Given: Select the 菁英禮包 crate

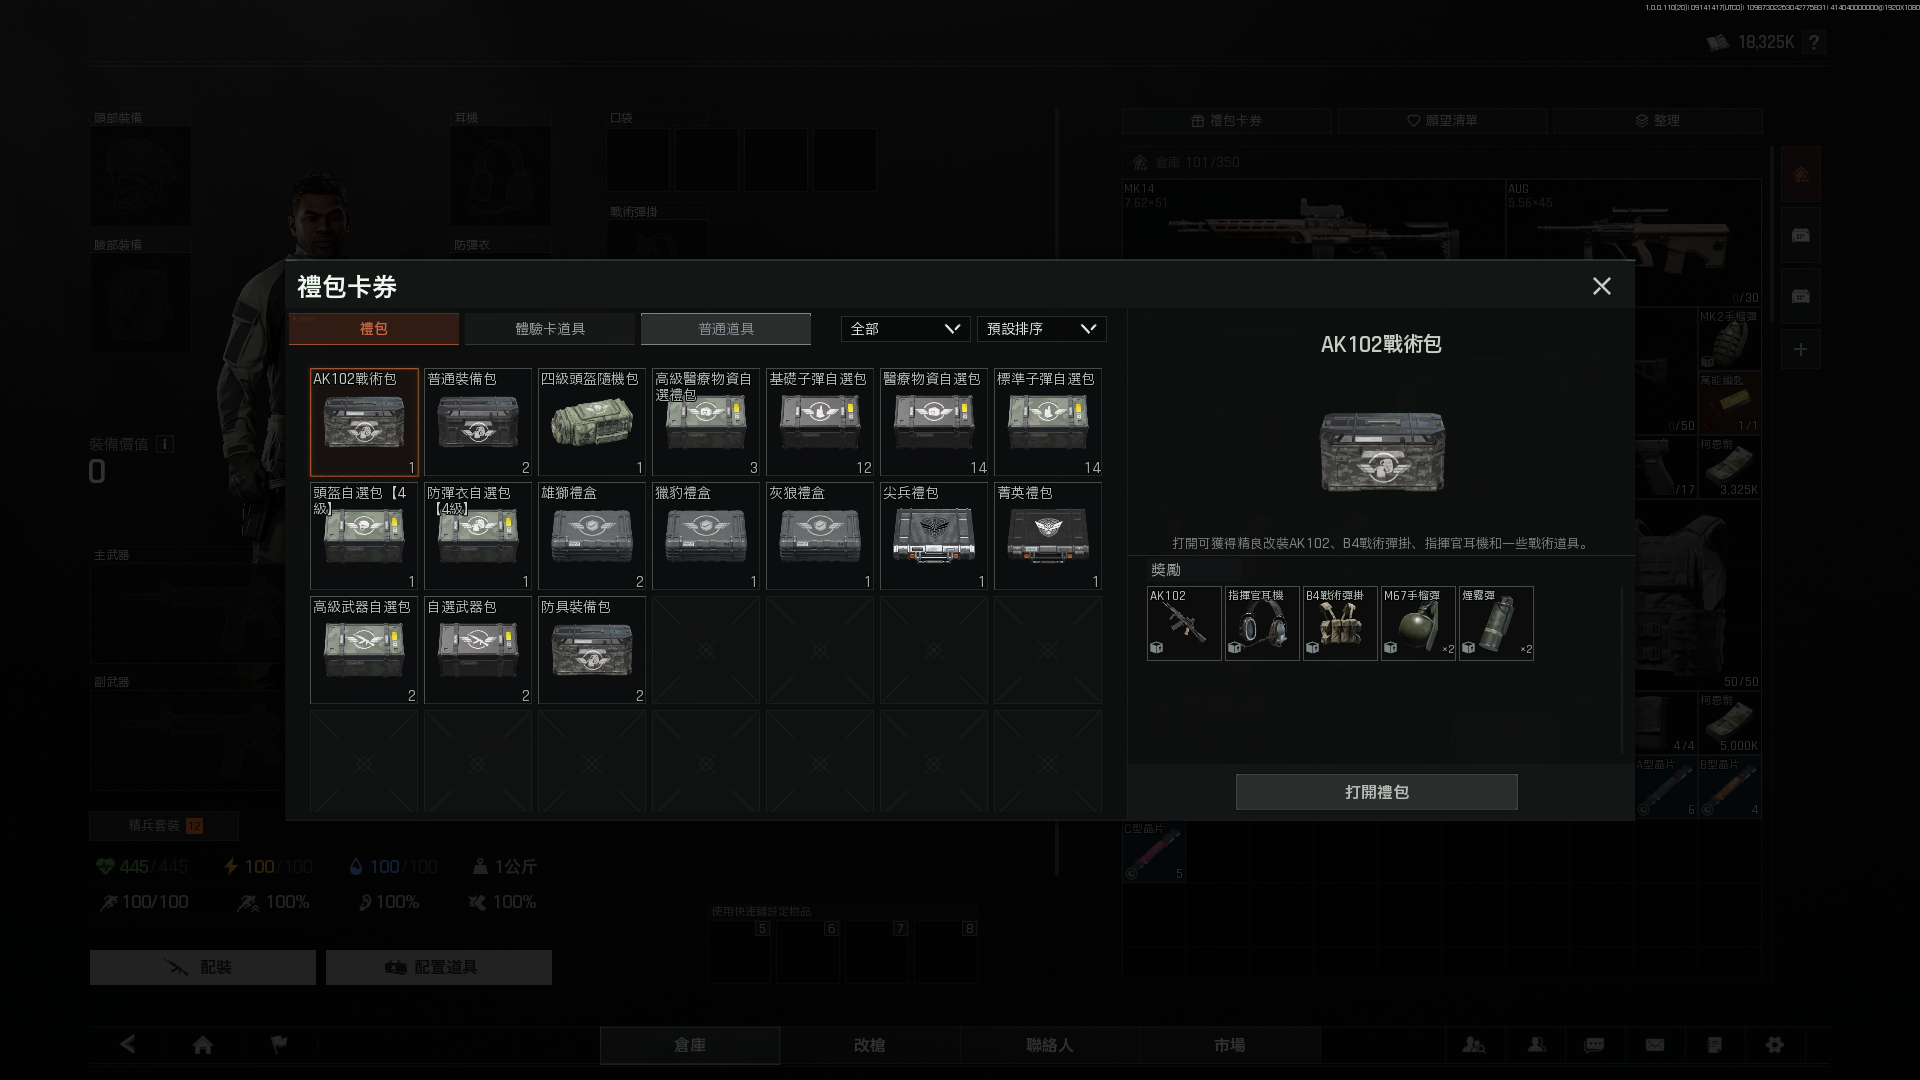Looking at the screenshot, I should pyautogui.click(x=1048, y=537).
